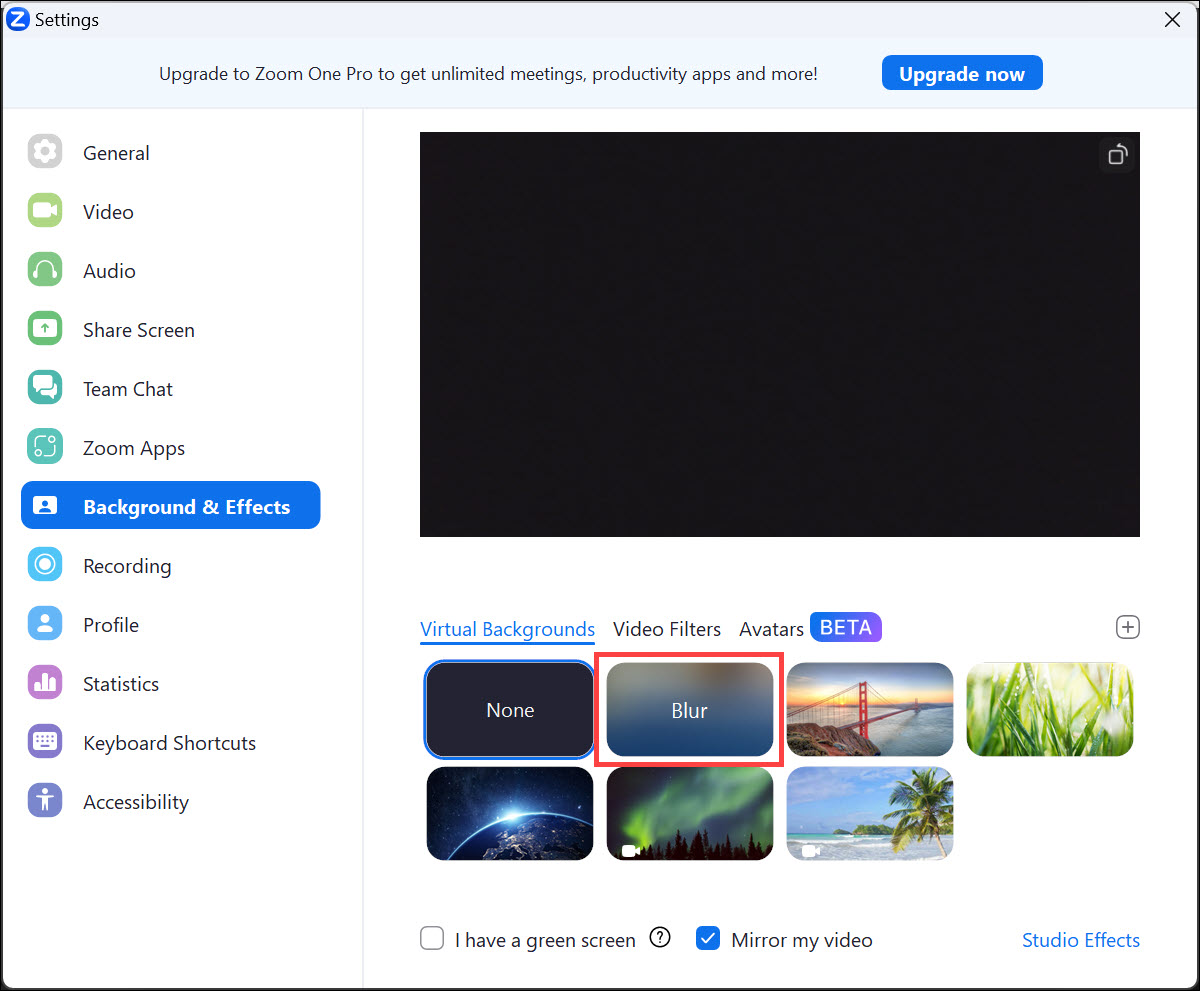Enable the green screen checkbox
The height and width of the screenshot is (991, 1200).
[431, 938]
